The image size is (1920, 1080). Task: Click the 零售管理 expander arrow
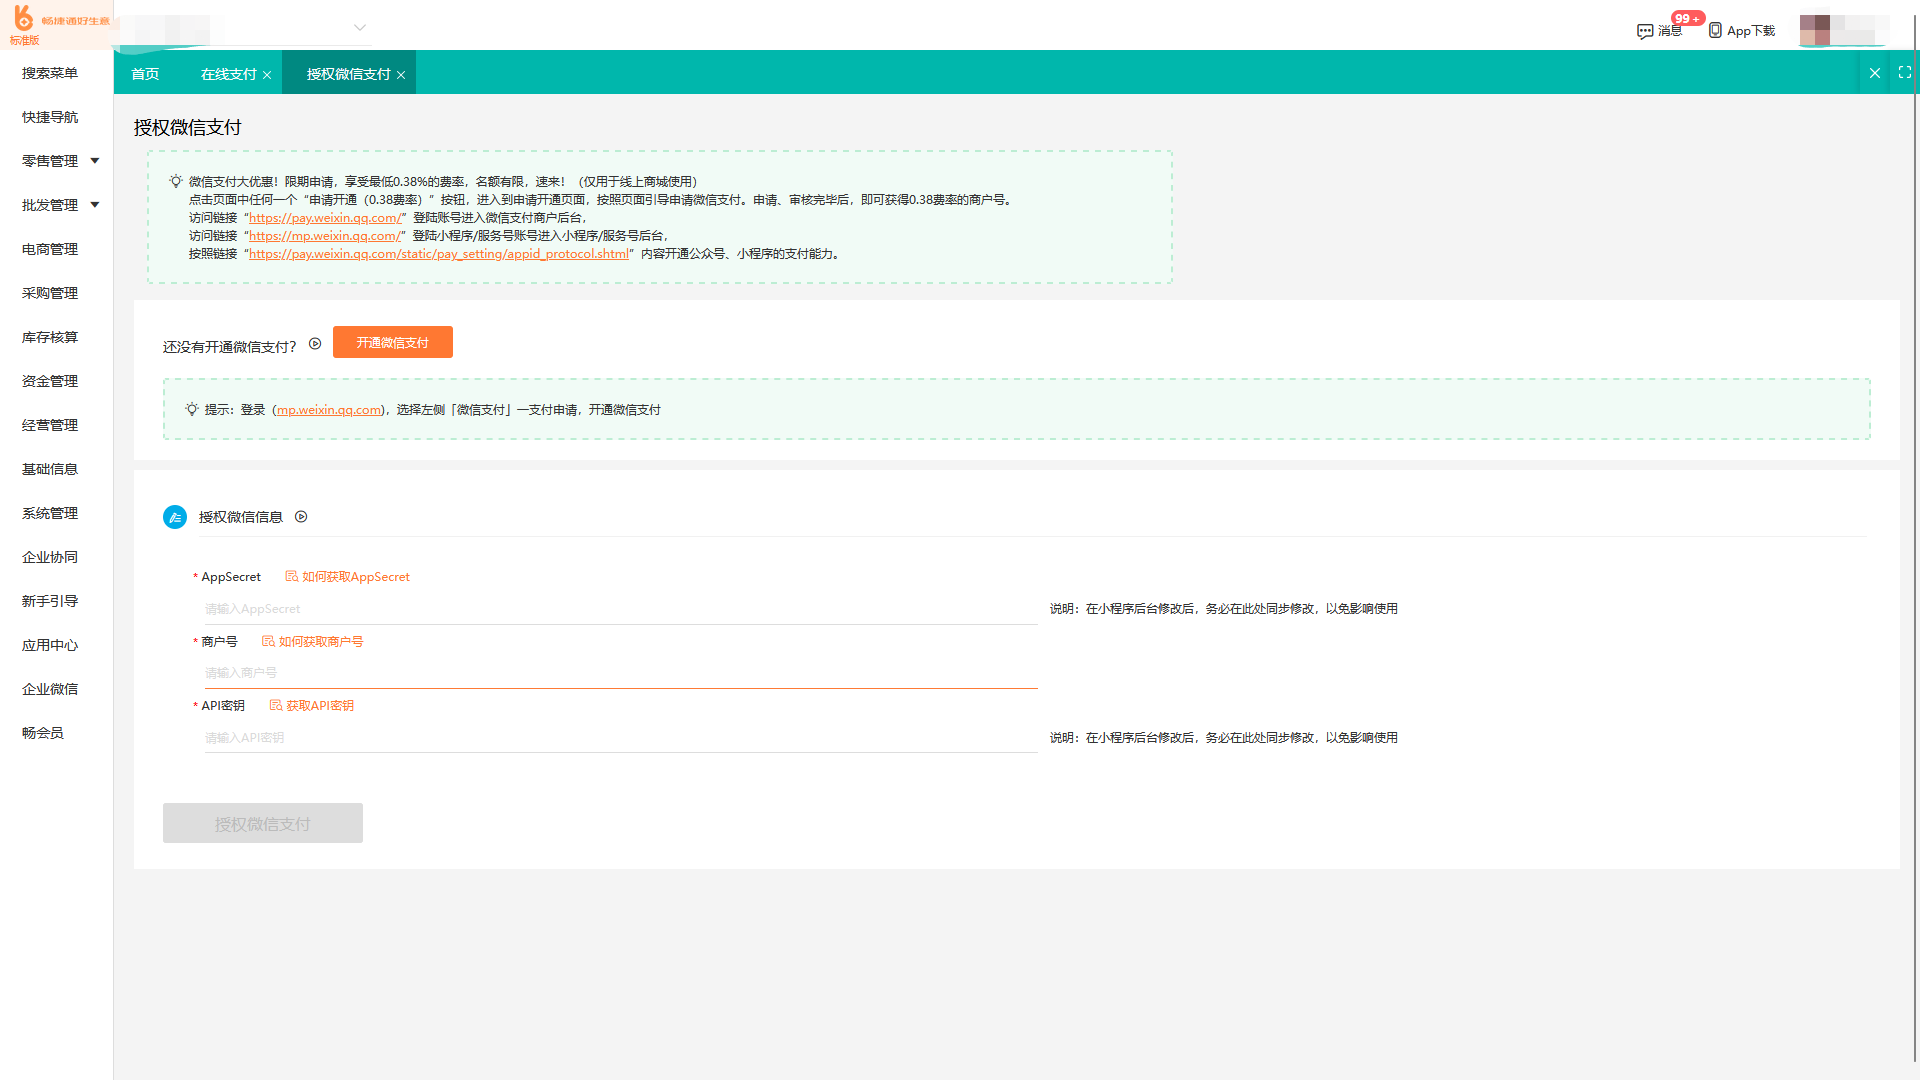[x=94, y=160]
